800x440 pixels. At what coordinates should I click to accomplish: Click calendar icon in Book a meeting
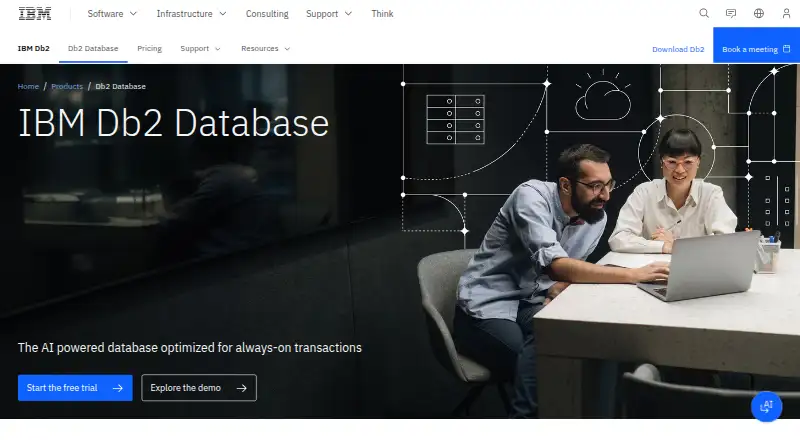(x=786, y=49)
